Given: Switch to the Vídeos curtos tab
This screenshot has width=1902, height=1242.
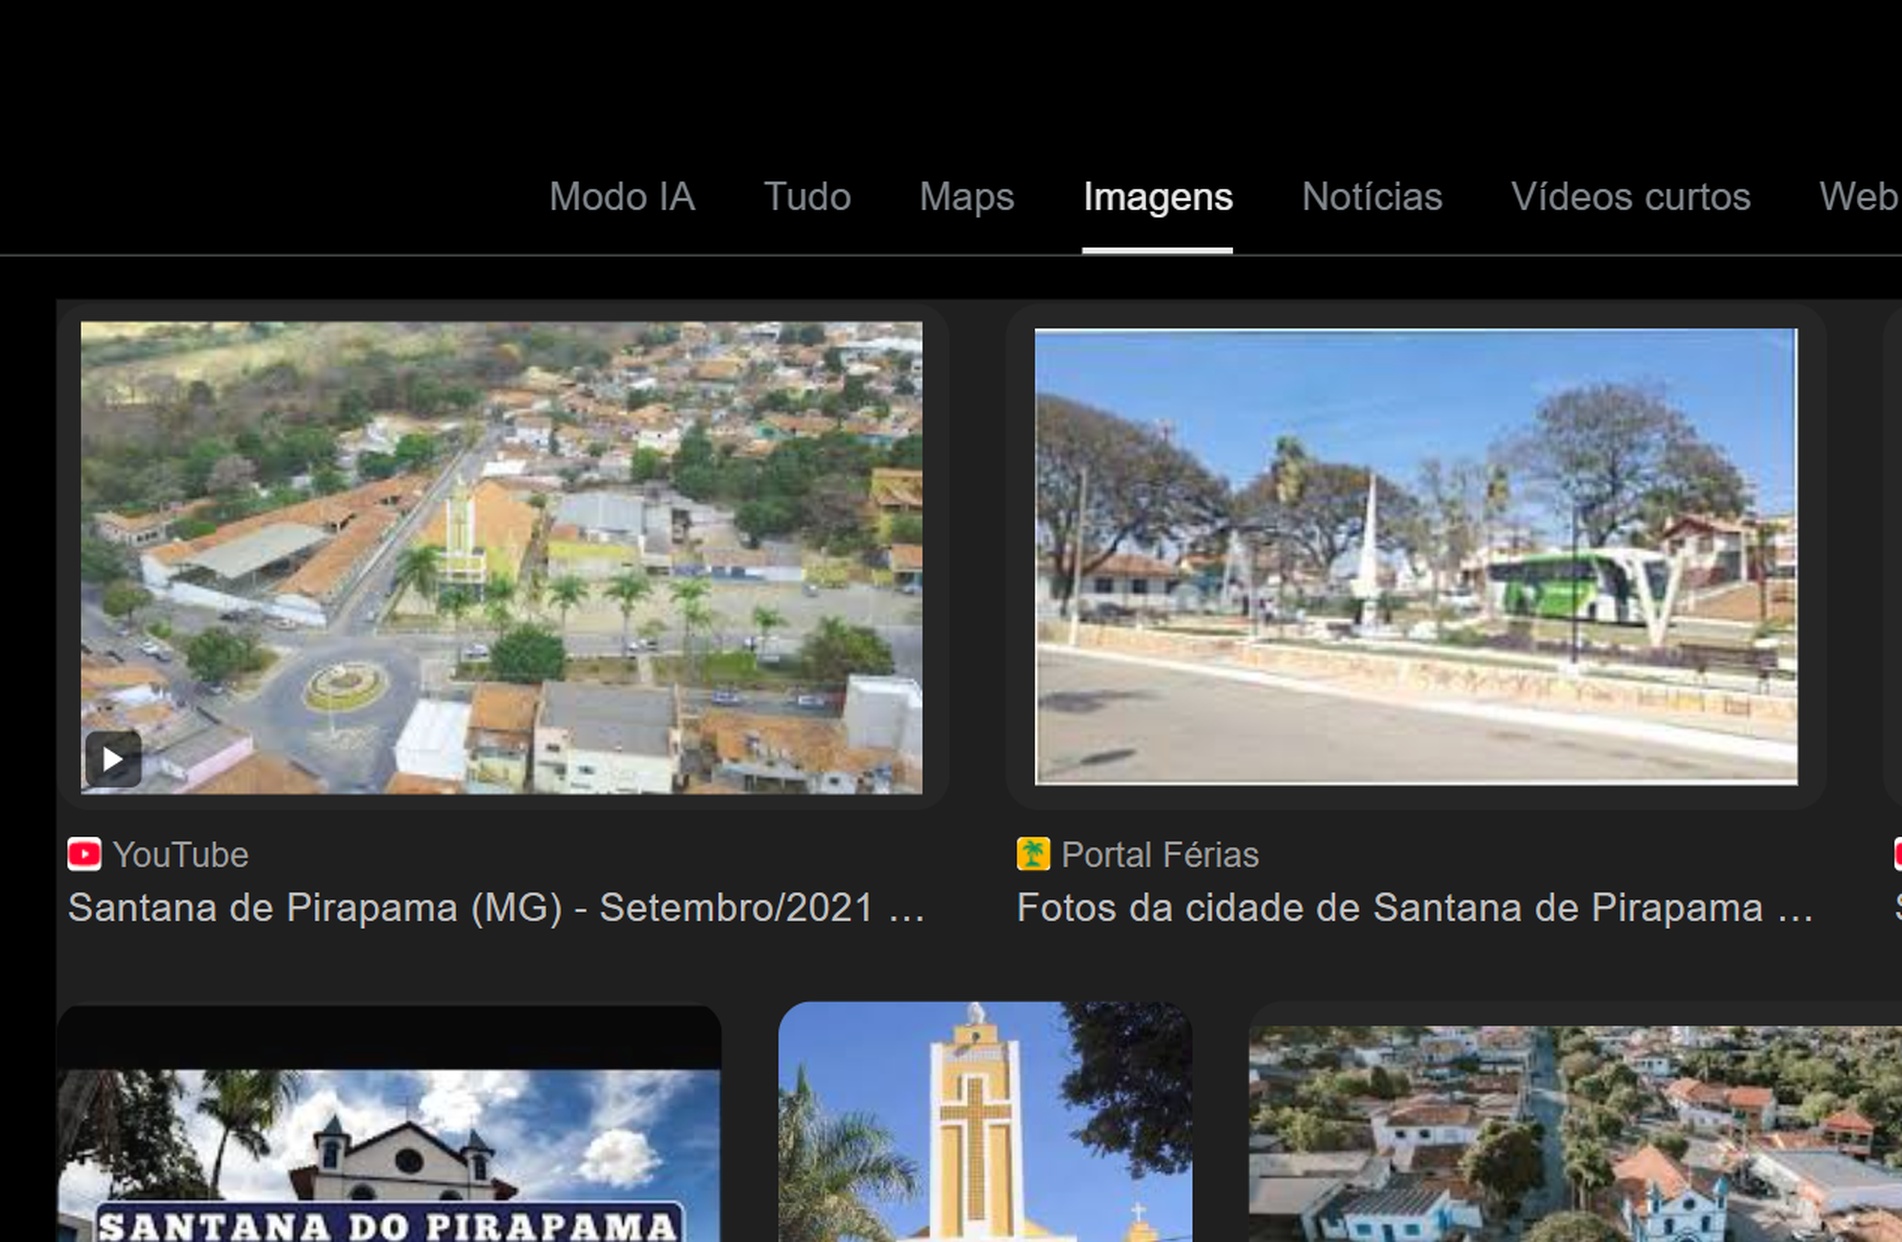Looking at the screenshot, I should click(1630, 197).
